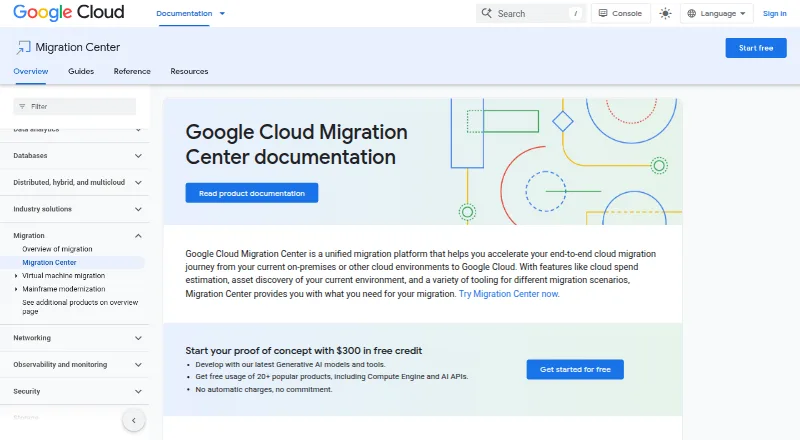800x440 pixels.
Task: Click Read product documentation button
Action: 252,193
